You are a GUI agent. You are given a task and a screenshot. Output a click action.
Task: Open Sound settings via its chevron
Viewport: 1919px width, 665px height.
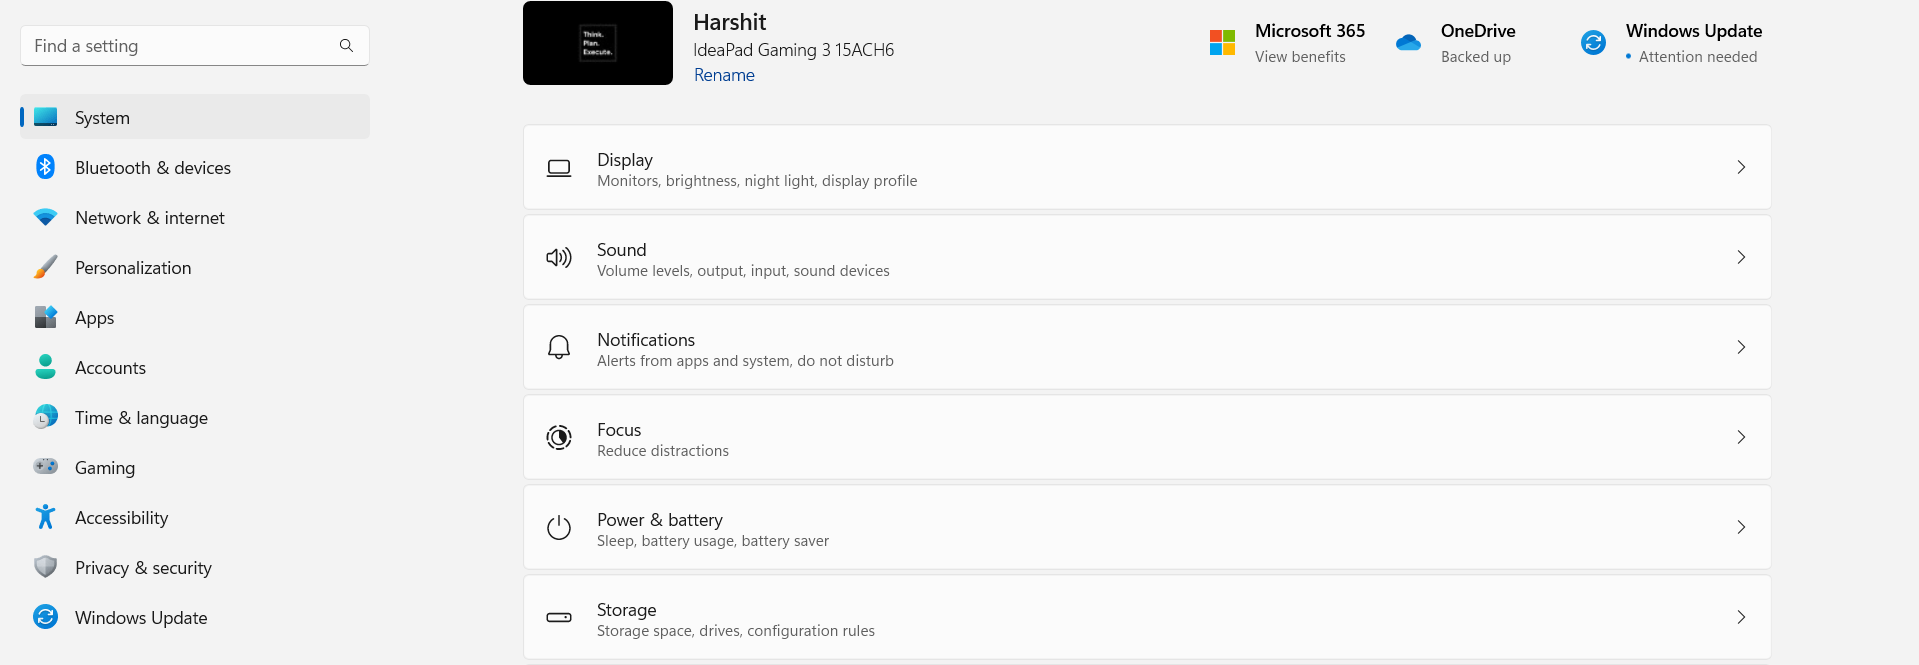(x=1741, y=257)
